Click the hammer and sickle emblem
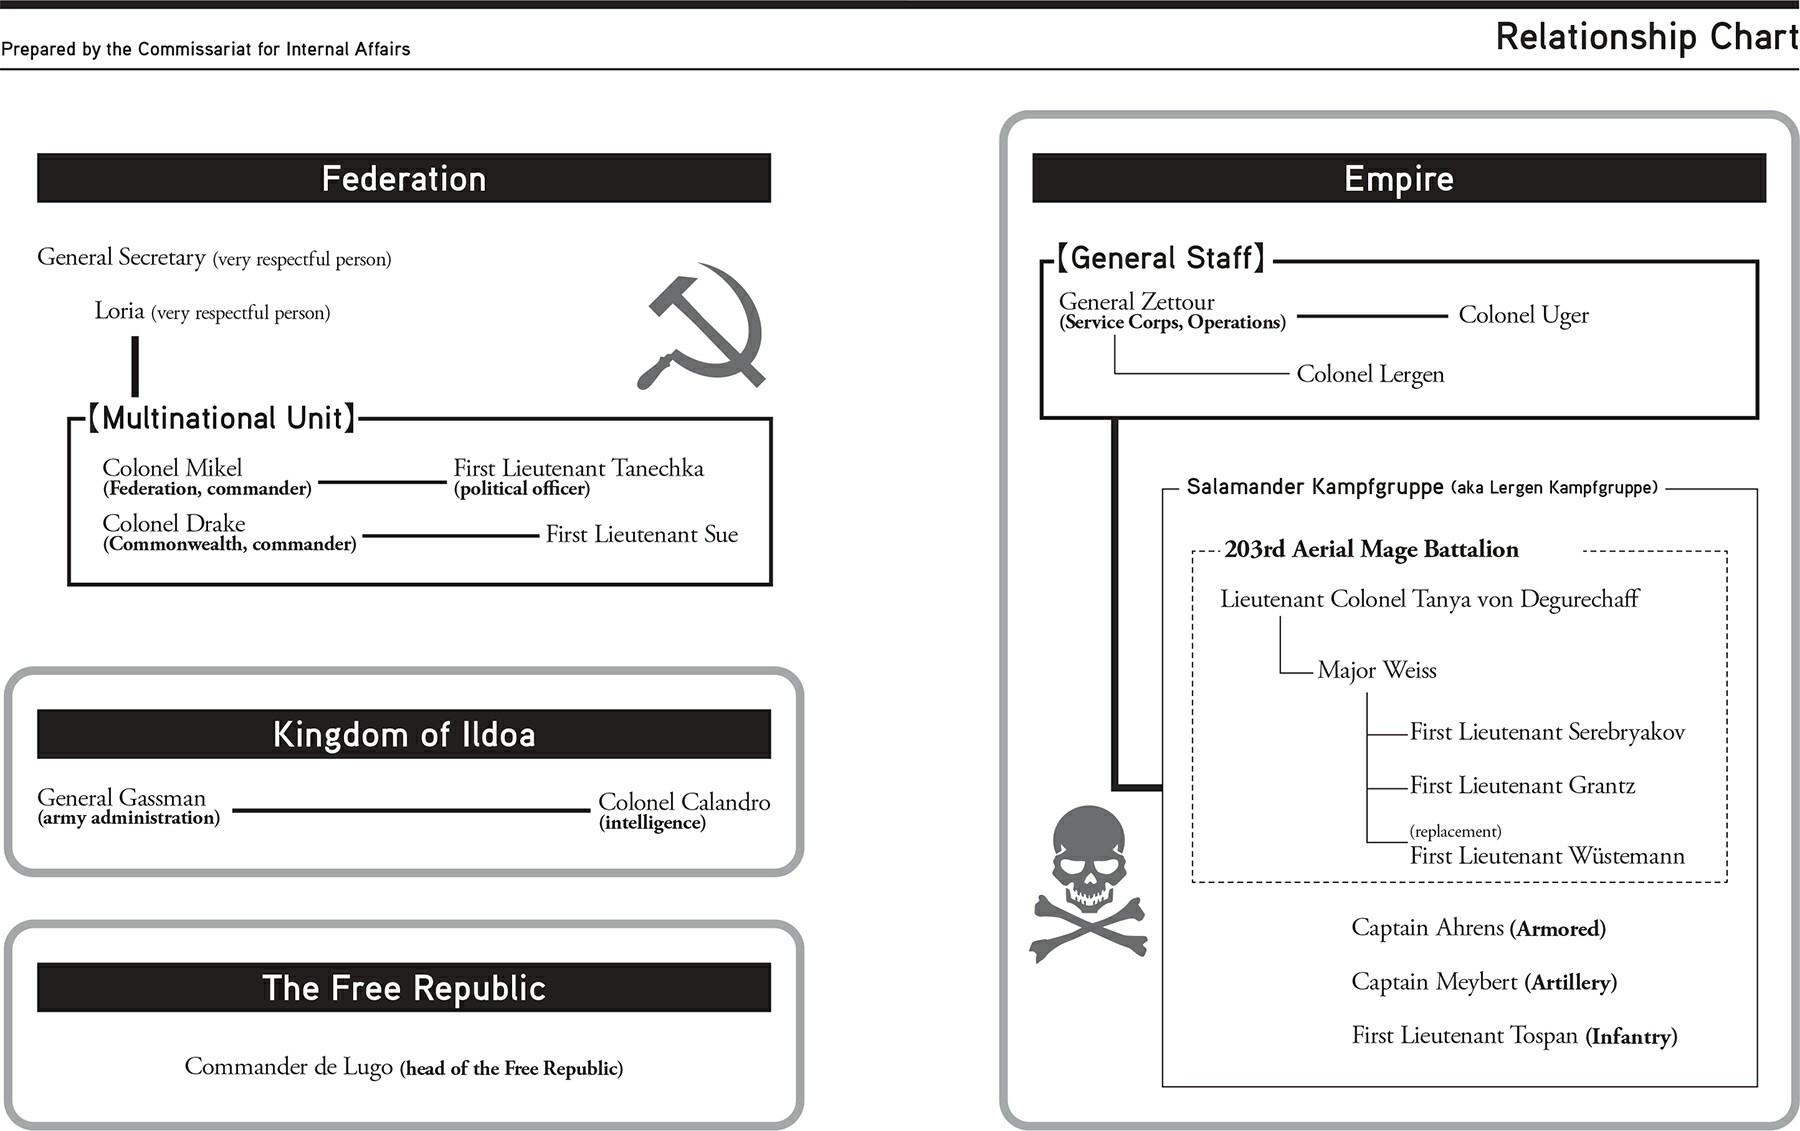 (x=702, y=327)
